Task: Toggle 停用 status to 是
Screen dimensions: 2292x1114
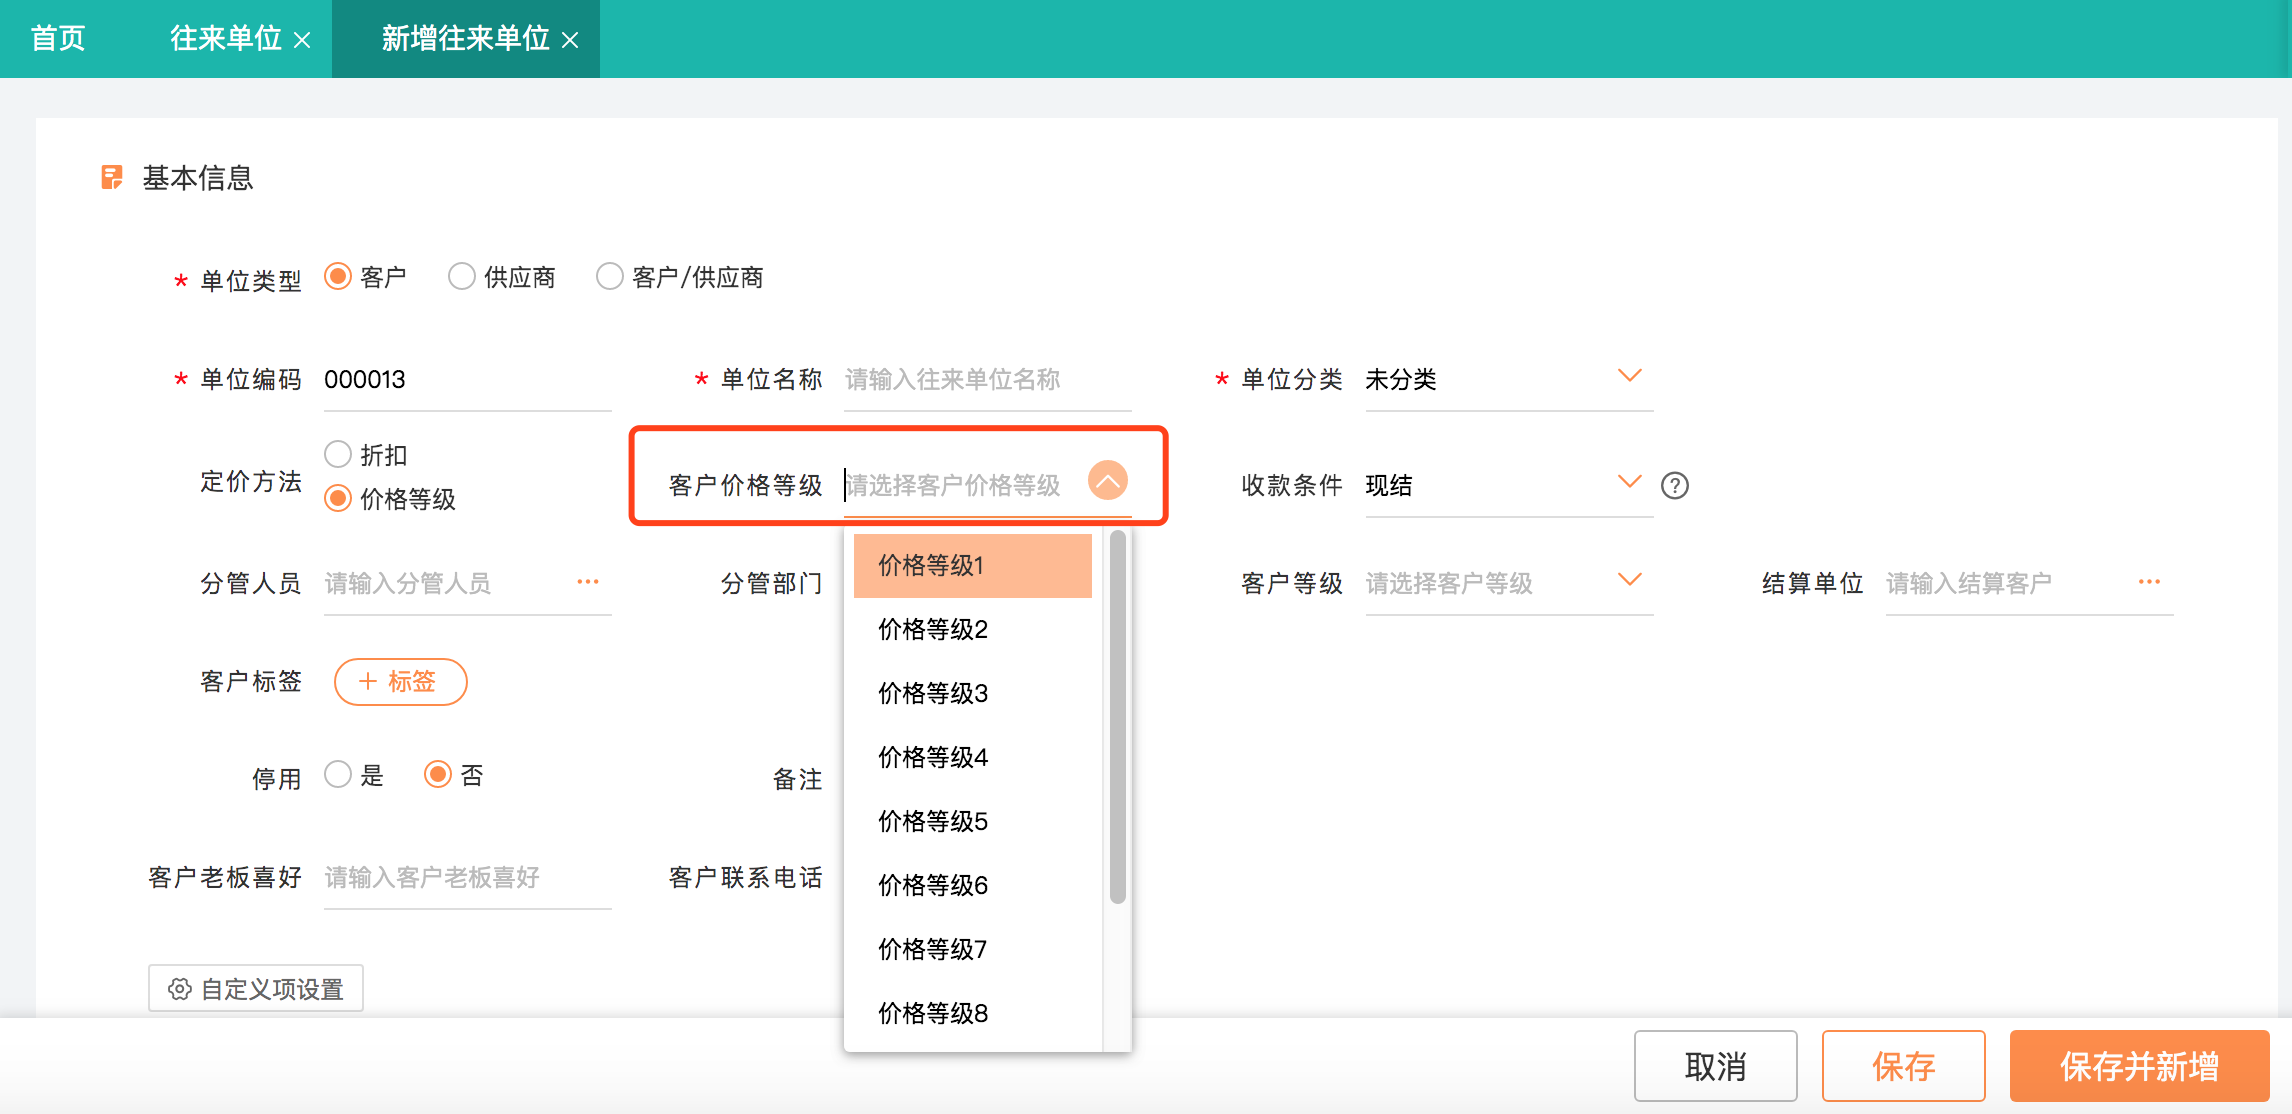Action: coord(333,778)
